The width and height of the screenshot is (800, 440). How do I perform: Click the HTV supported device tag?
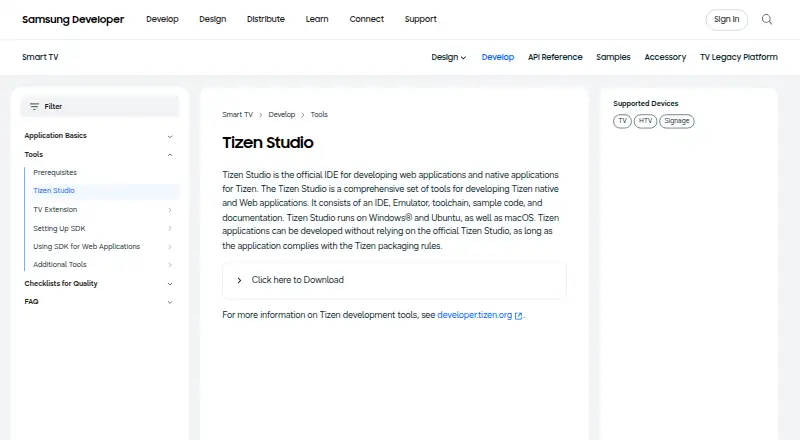pos(645,121)
